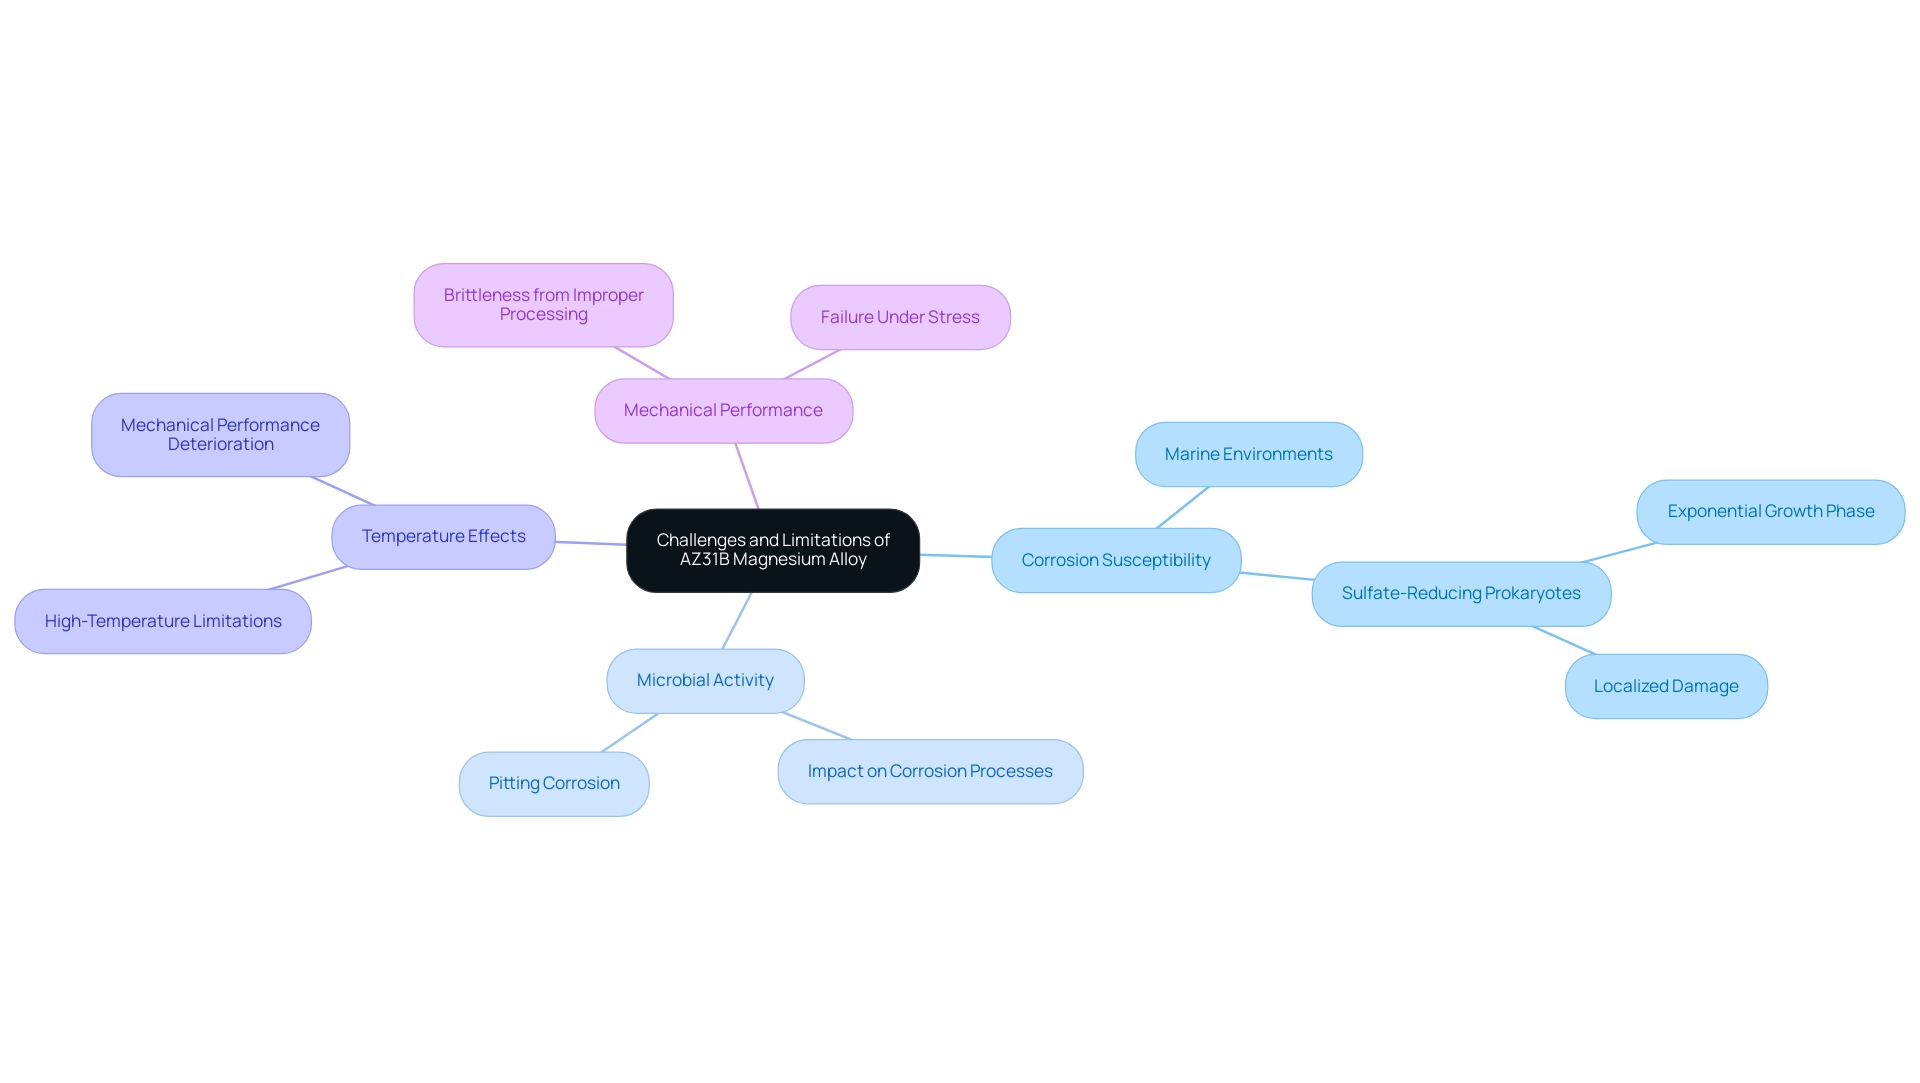Image resolution: width=1920 pixels, height=1083 pixels.
Task: Select the Corrosion Susceptibility node
Action: pos(1121,559)
